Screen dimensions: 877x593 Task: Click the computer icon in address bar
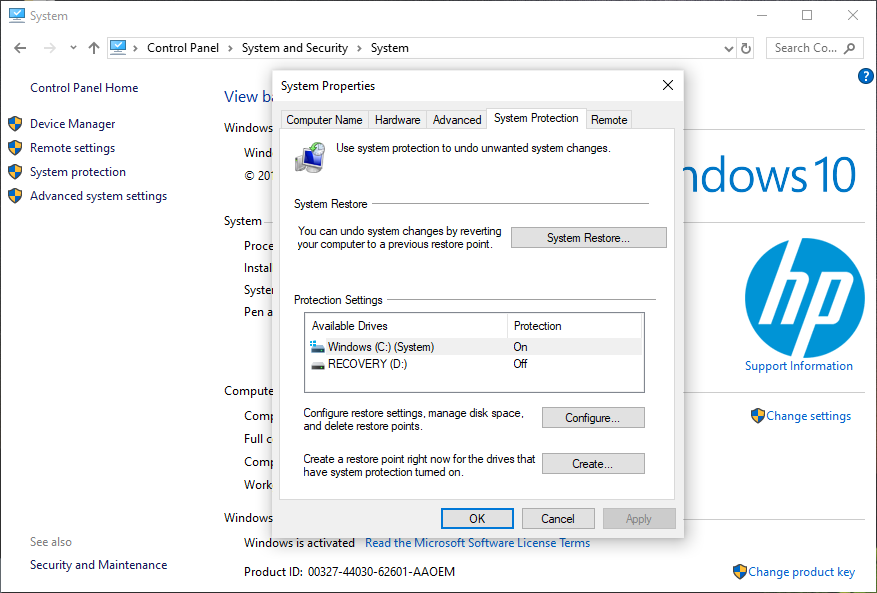[118, 48]
